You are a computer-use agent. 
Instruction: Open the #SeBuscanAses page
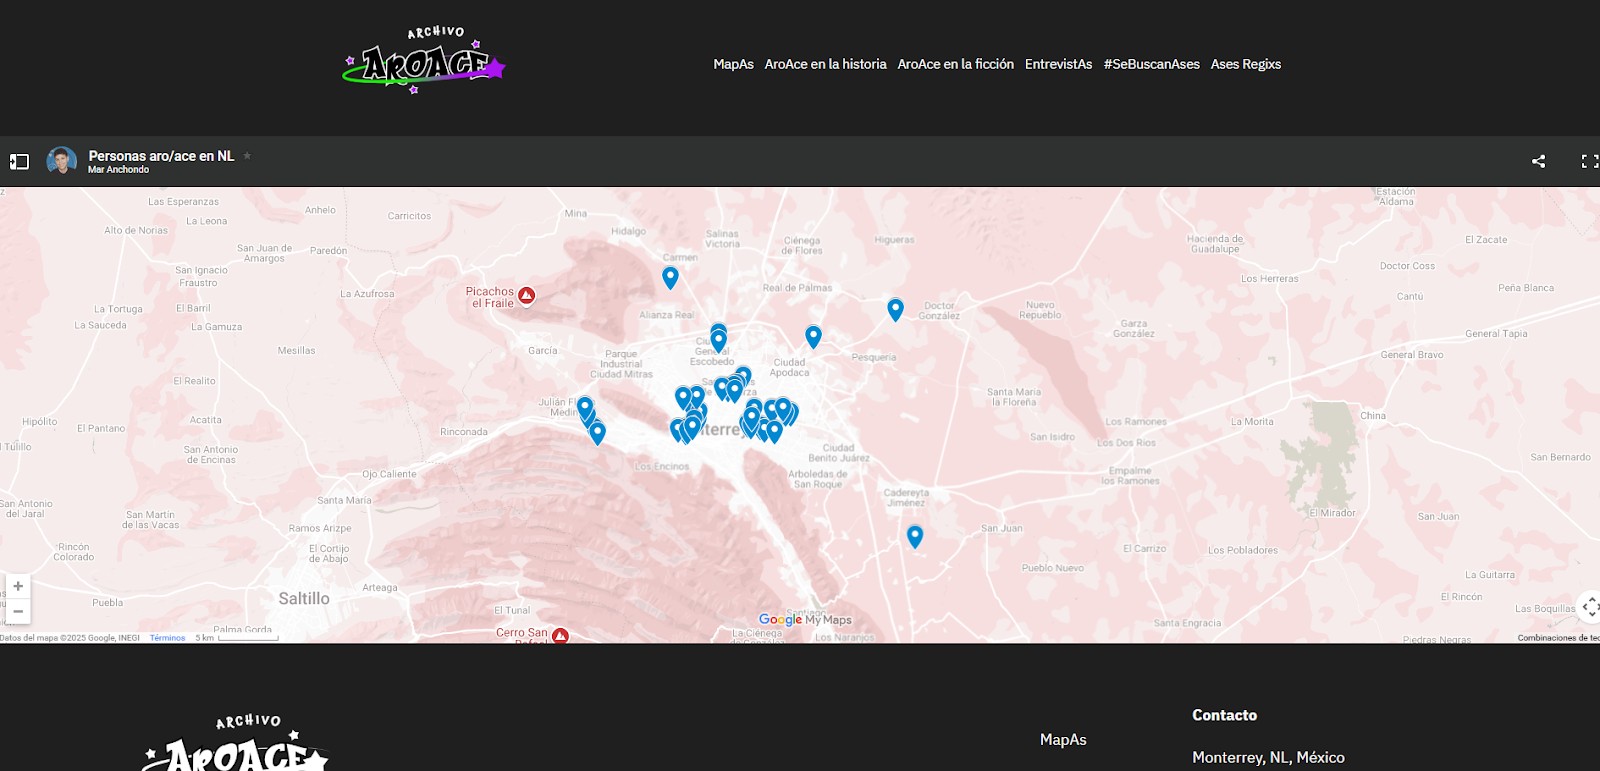[1151, 64]
